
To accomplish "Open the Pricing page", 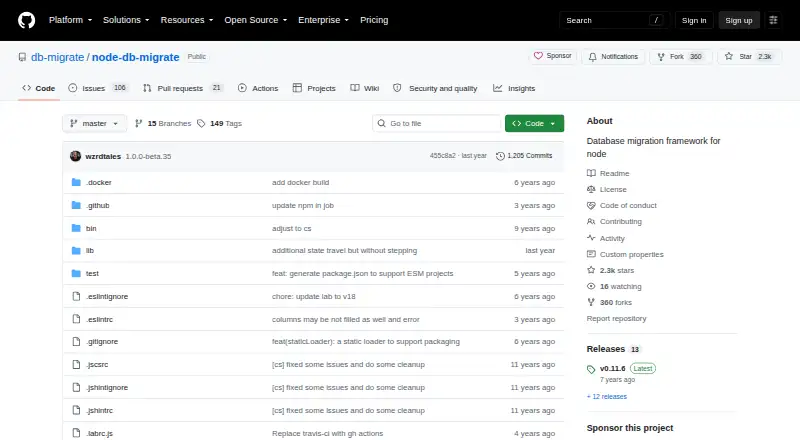I will [374, 20].
